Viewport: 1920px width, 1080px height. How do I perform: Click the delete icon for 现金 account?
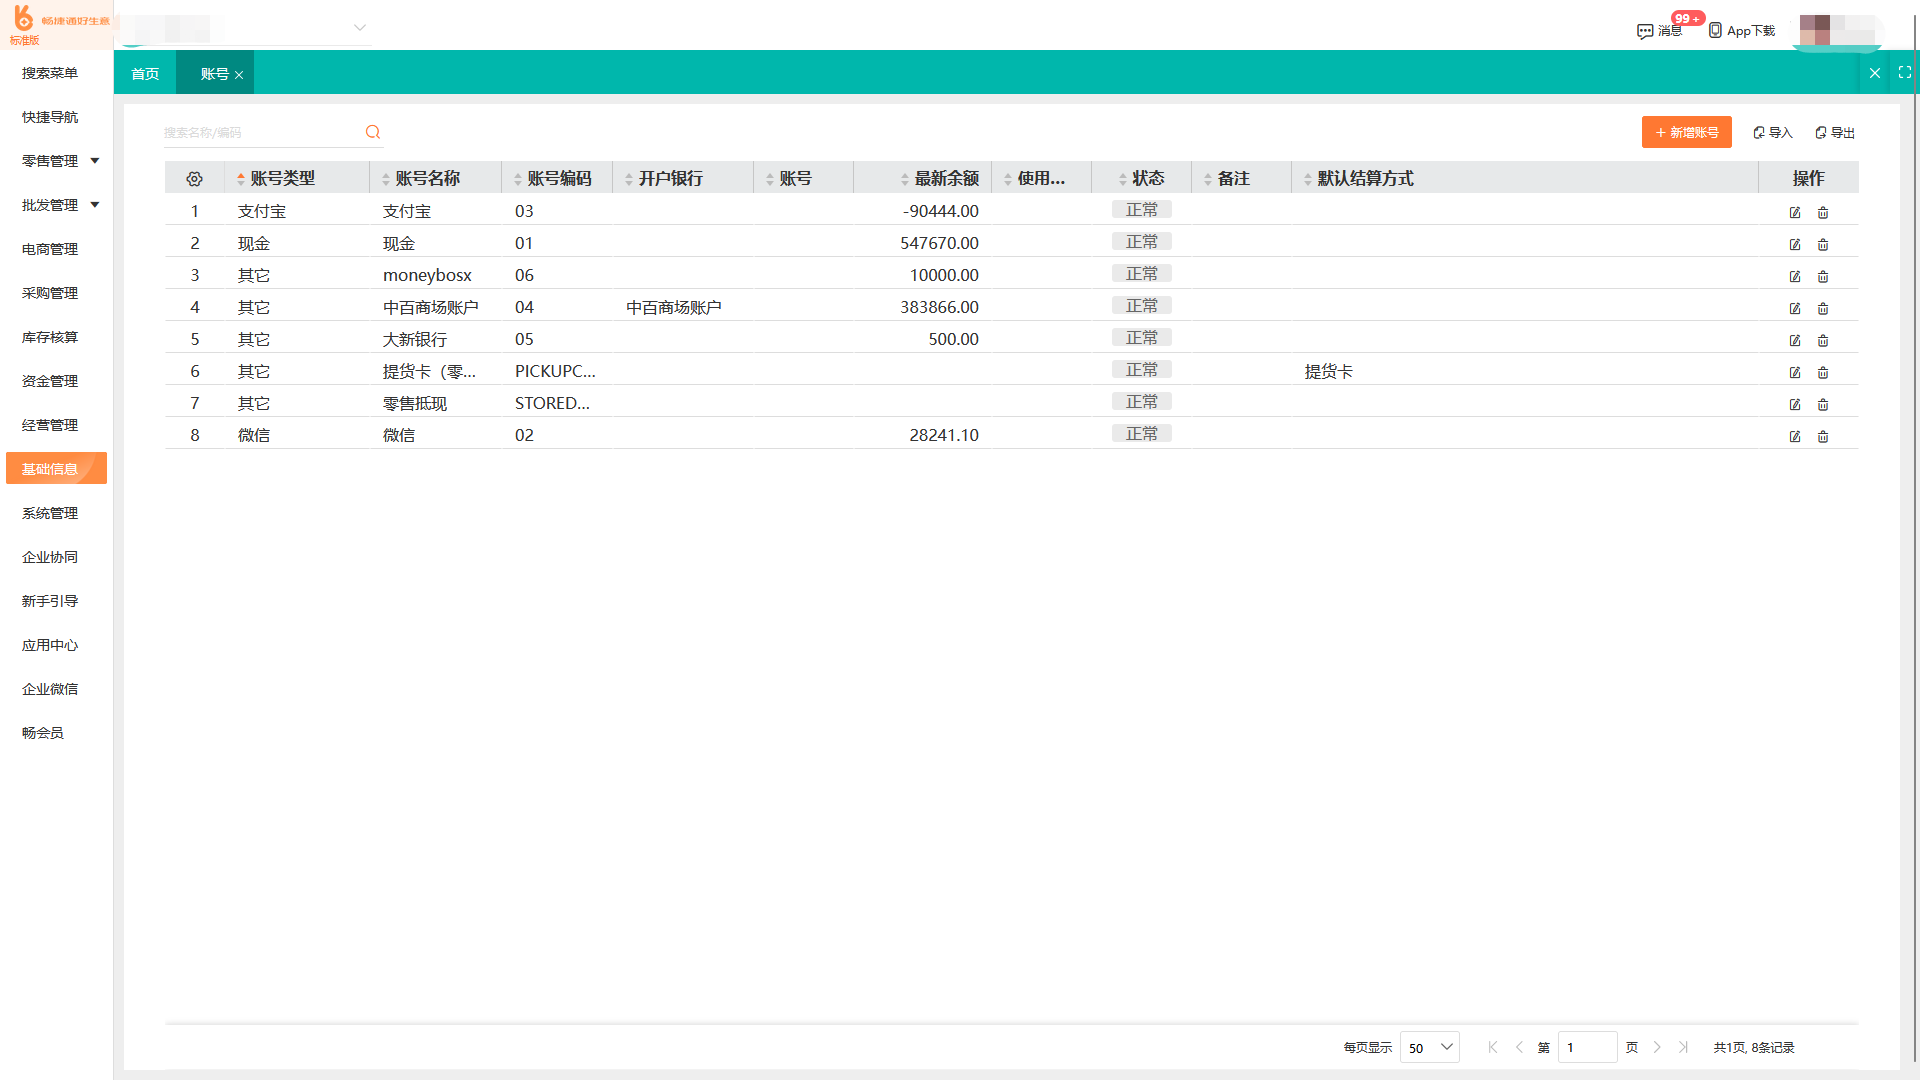[x=1824, y=243]
